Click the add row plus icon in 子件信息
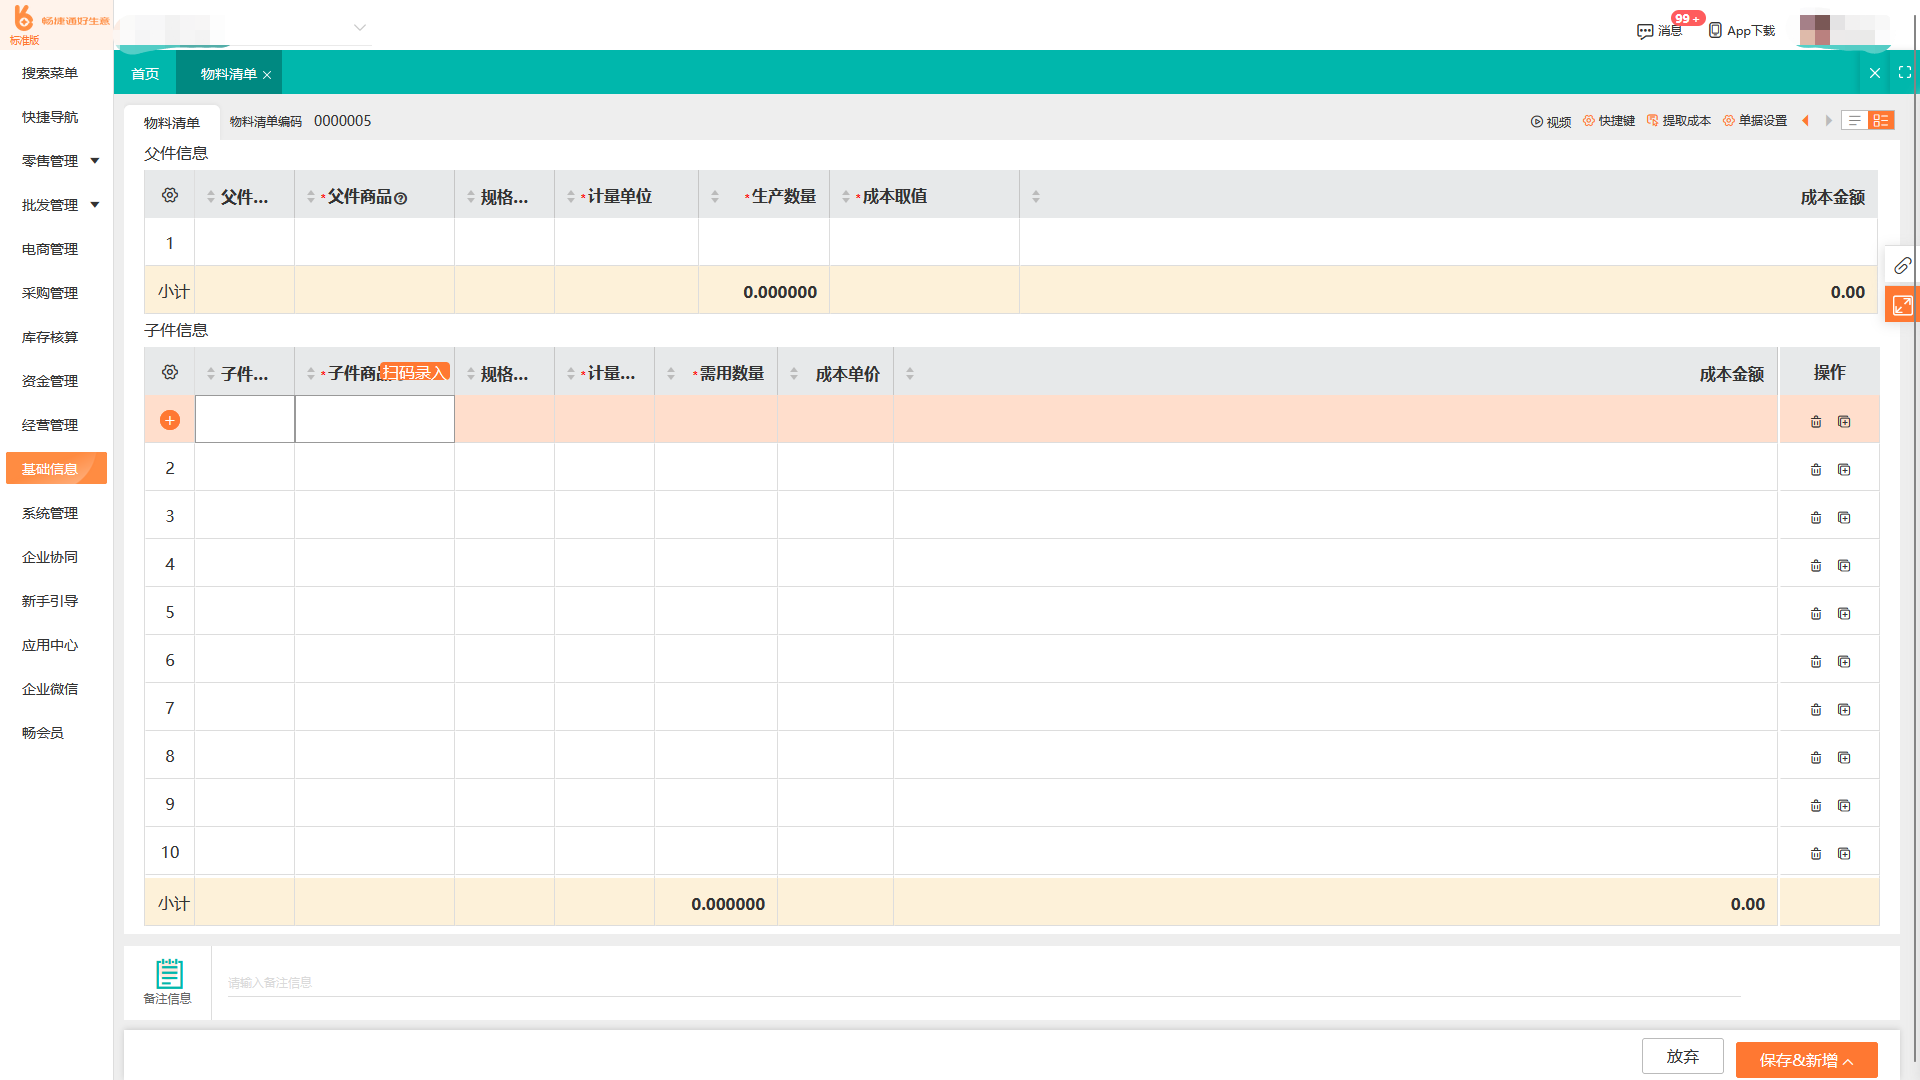Viewport: 1920px width, 1080px height. pos(170,421)
